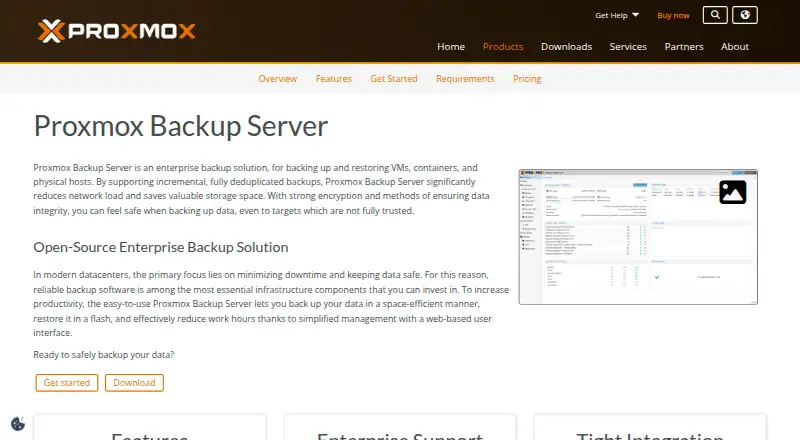Click the Get started button
Screen dimensions: 800x440
67,383
